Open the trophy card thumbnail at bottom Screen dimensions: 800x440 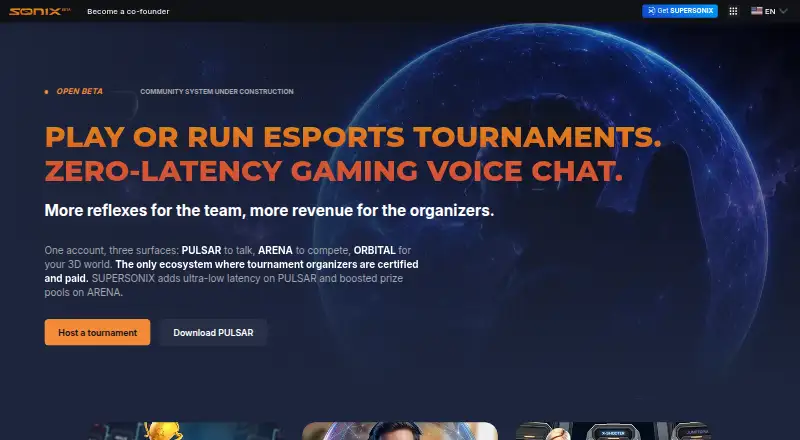187,431
